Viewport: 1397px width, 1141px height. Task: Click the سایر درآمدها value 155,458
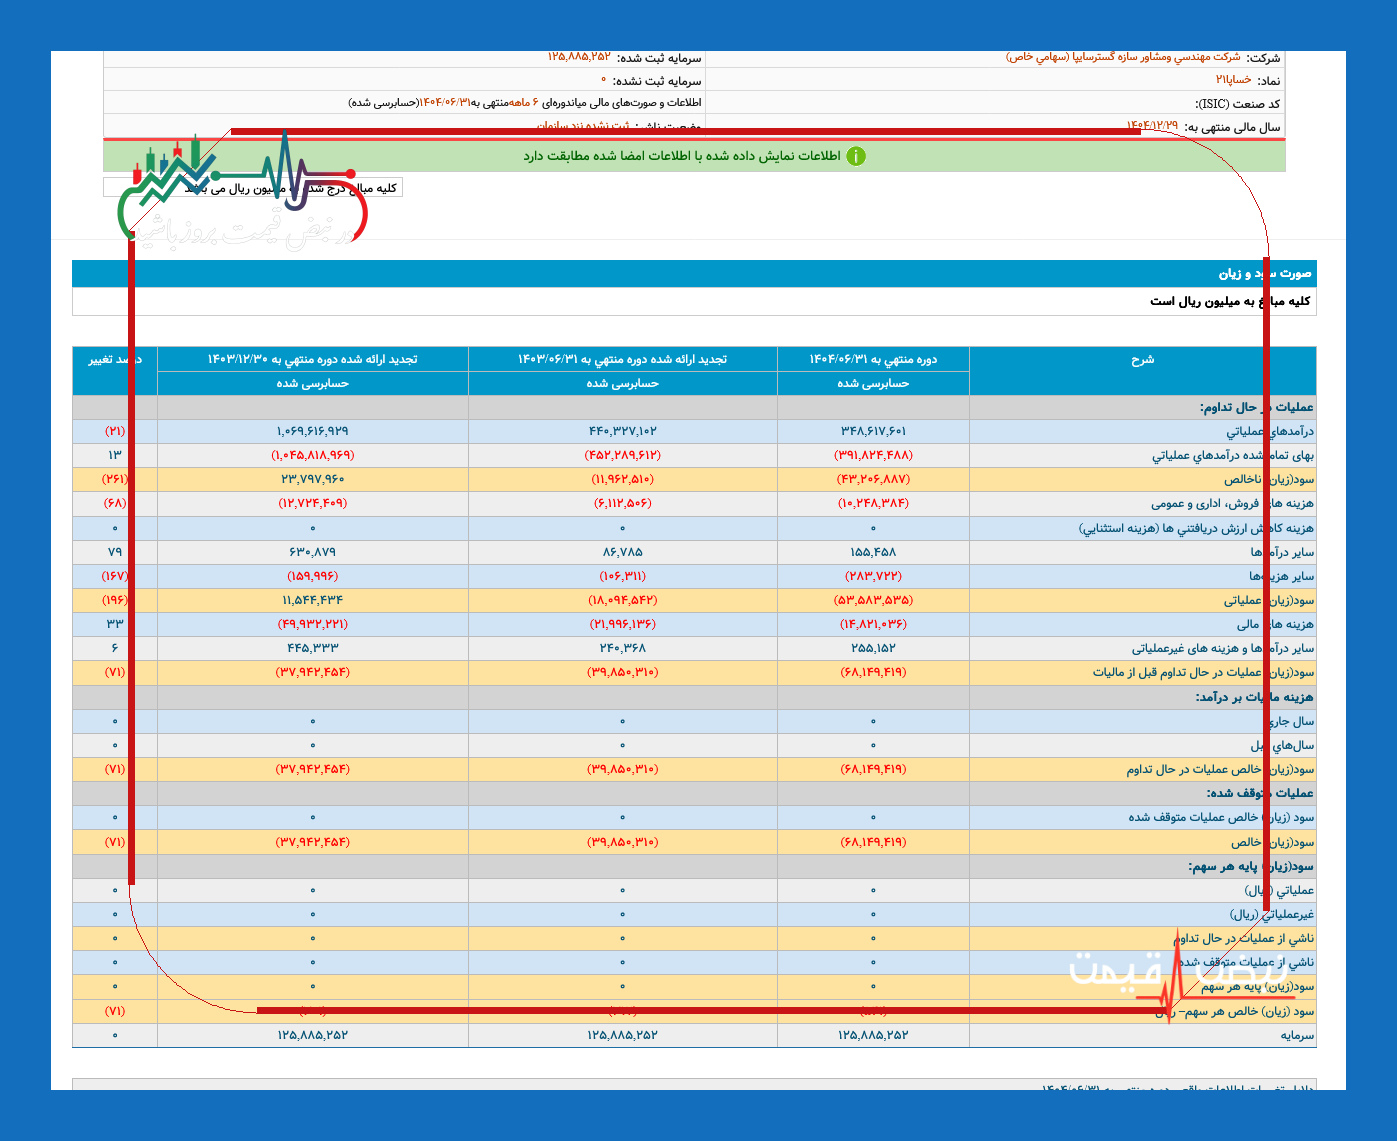tap(873, 552)
